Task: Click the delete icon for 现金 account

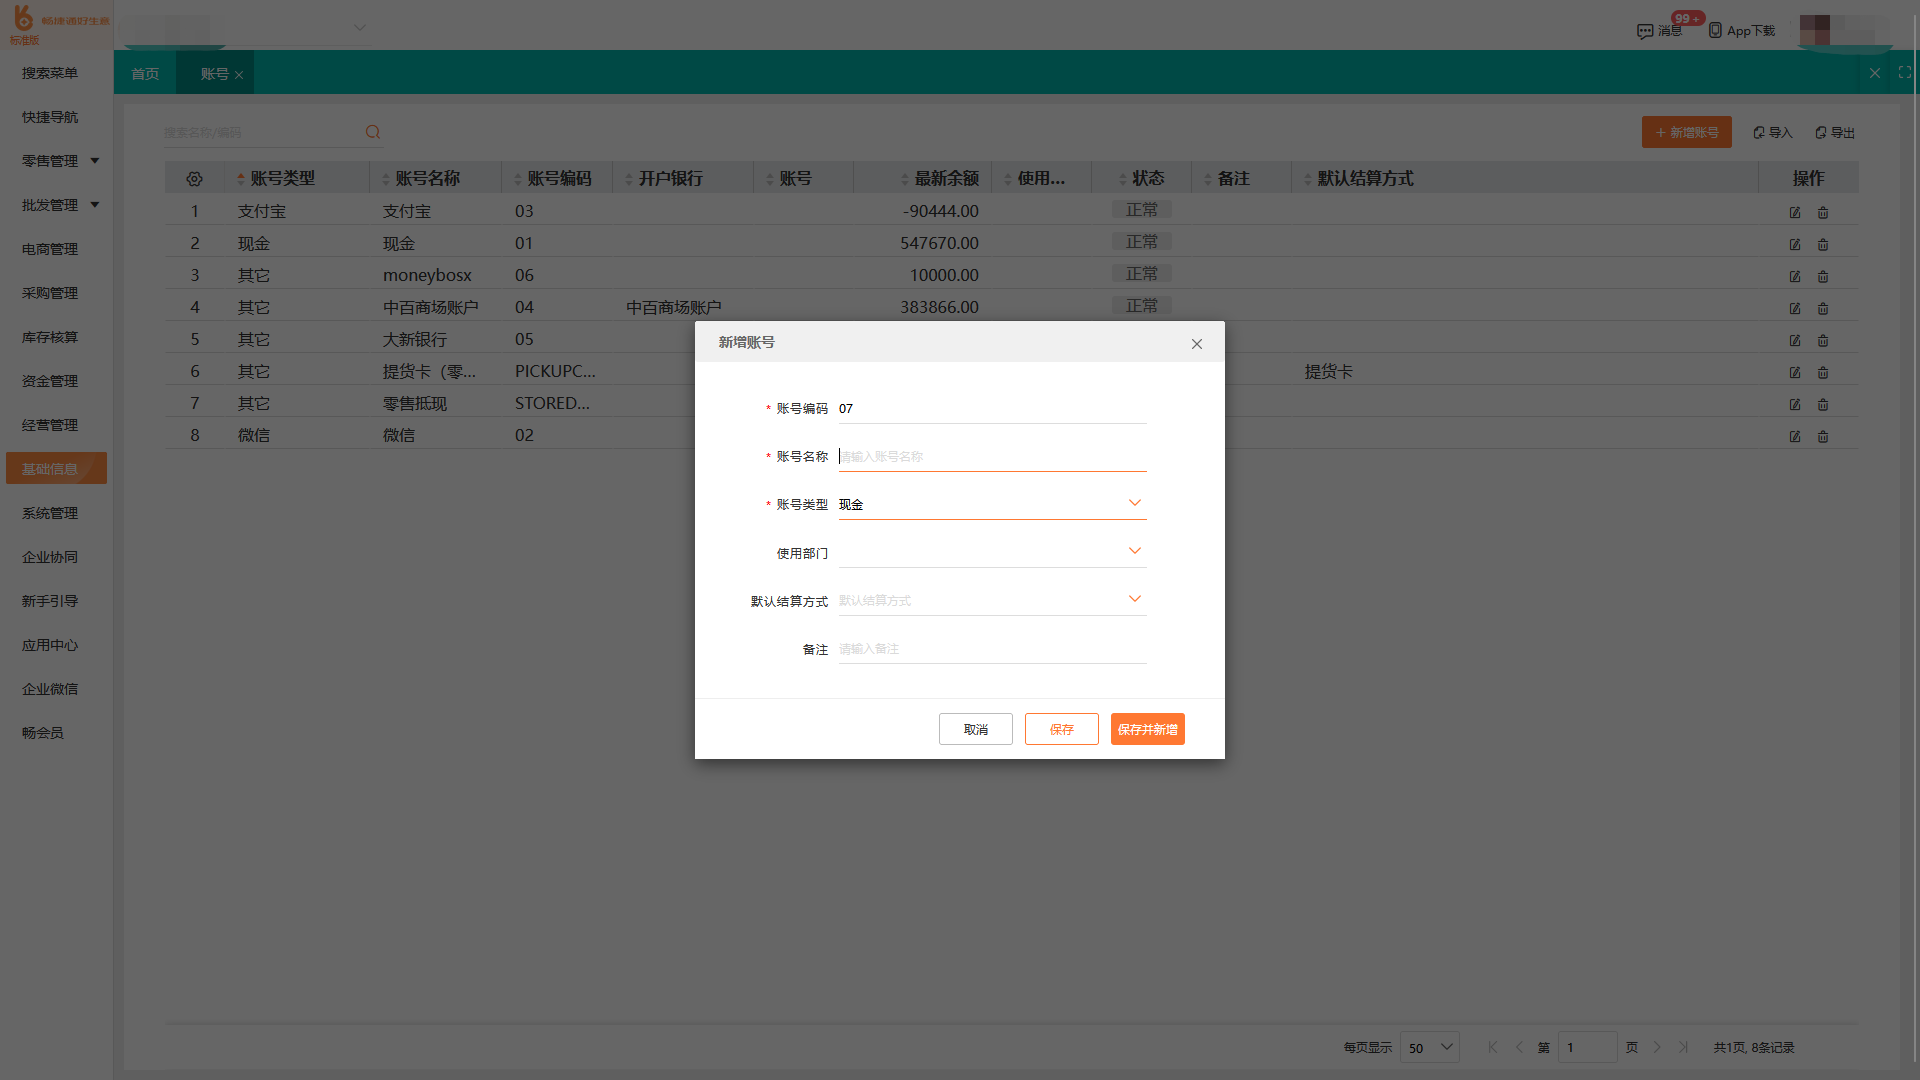Action: coord(1824,243)
